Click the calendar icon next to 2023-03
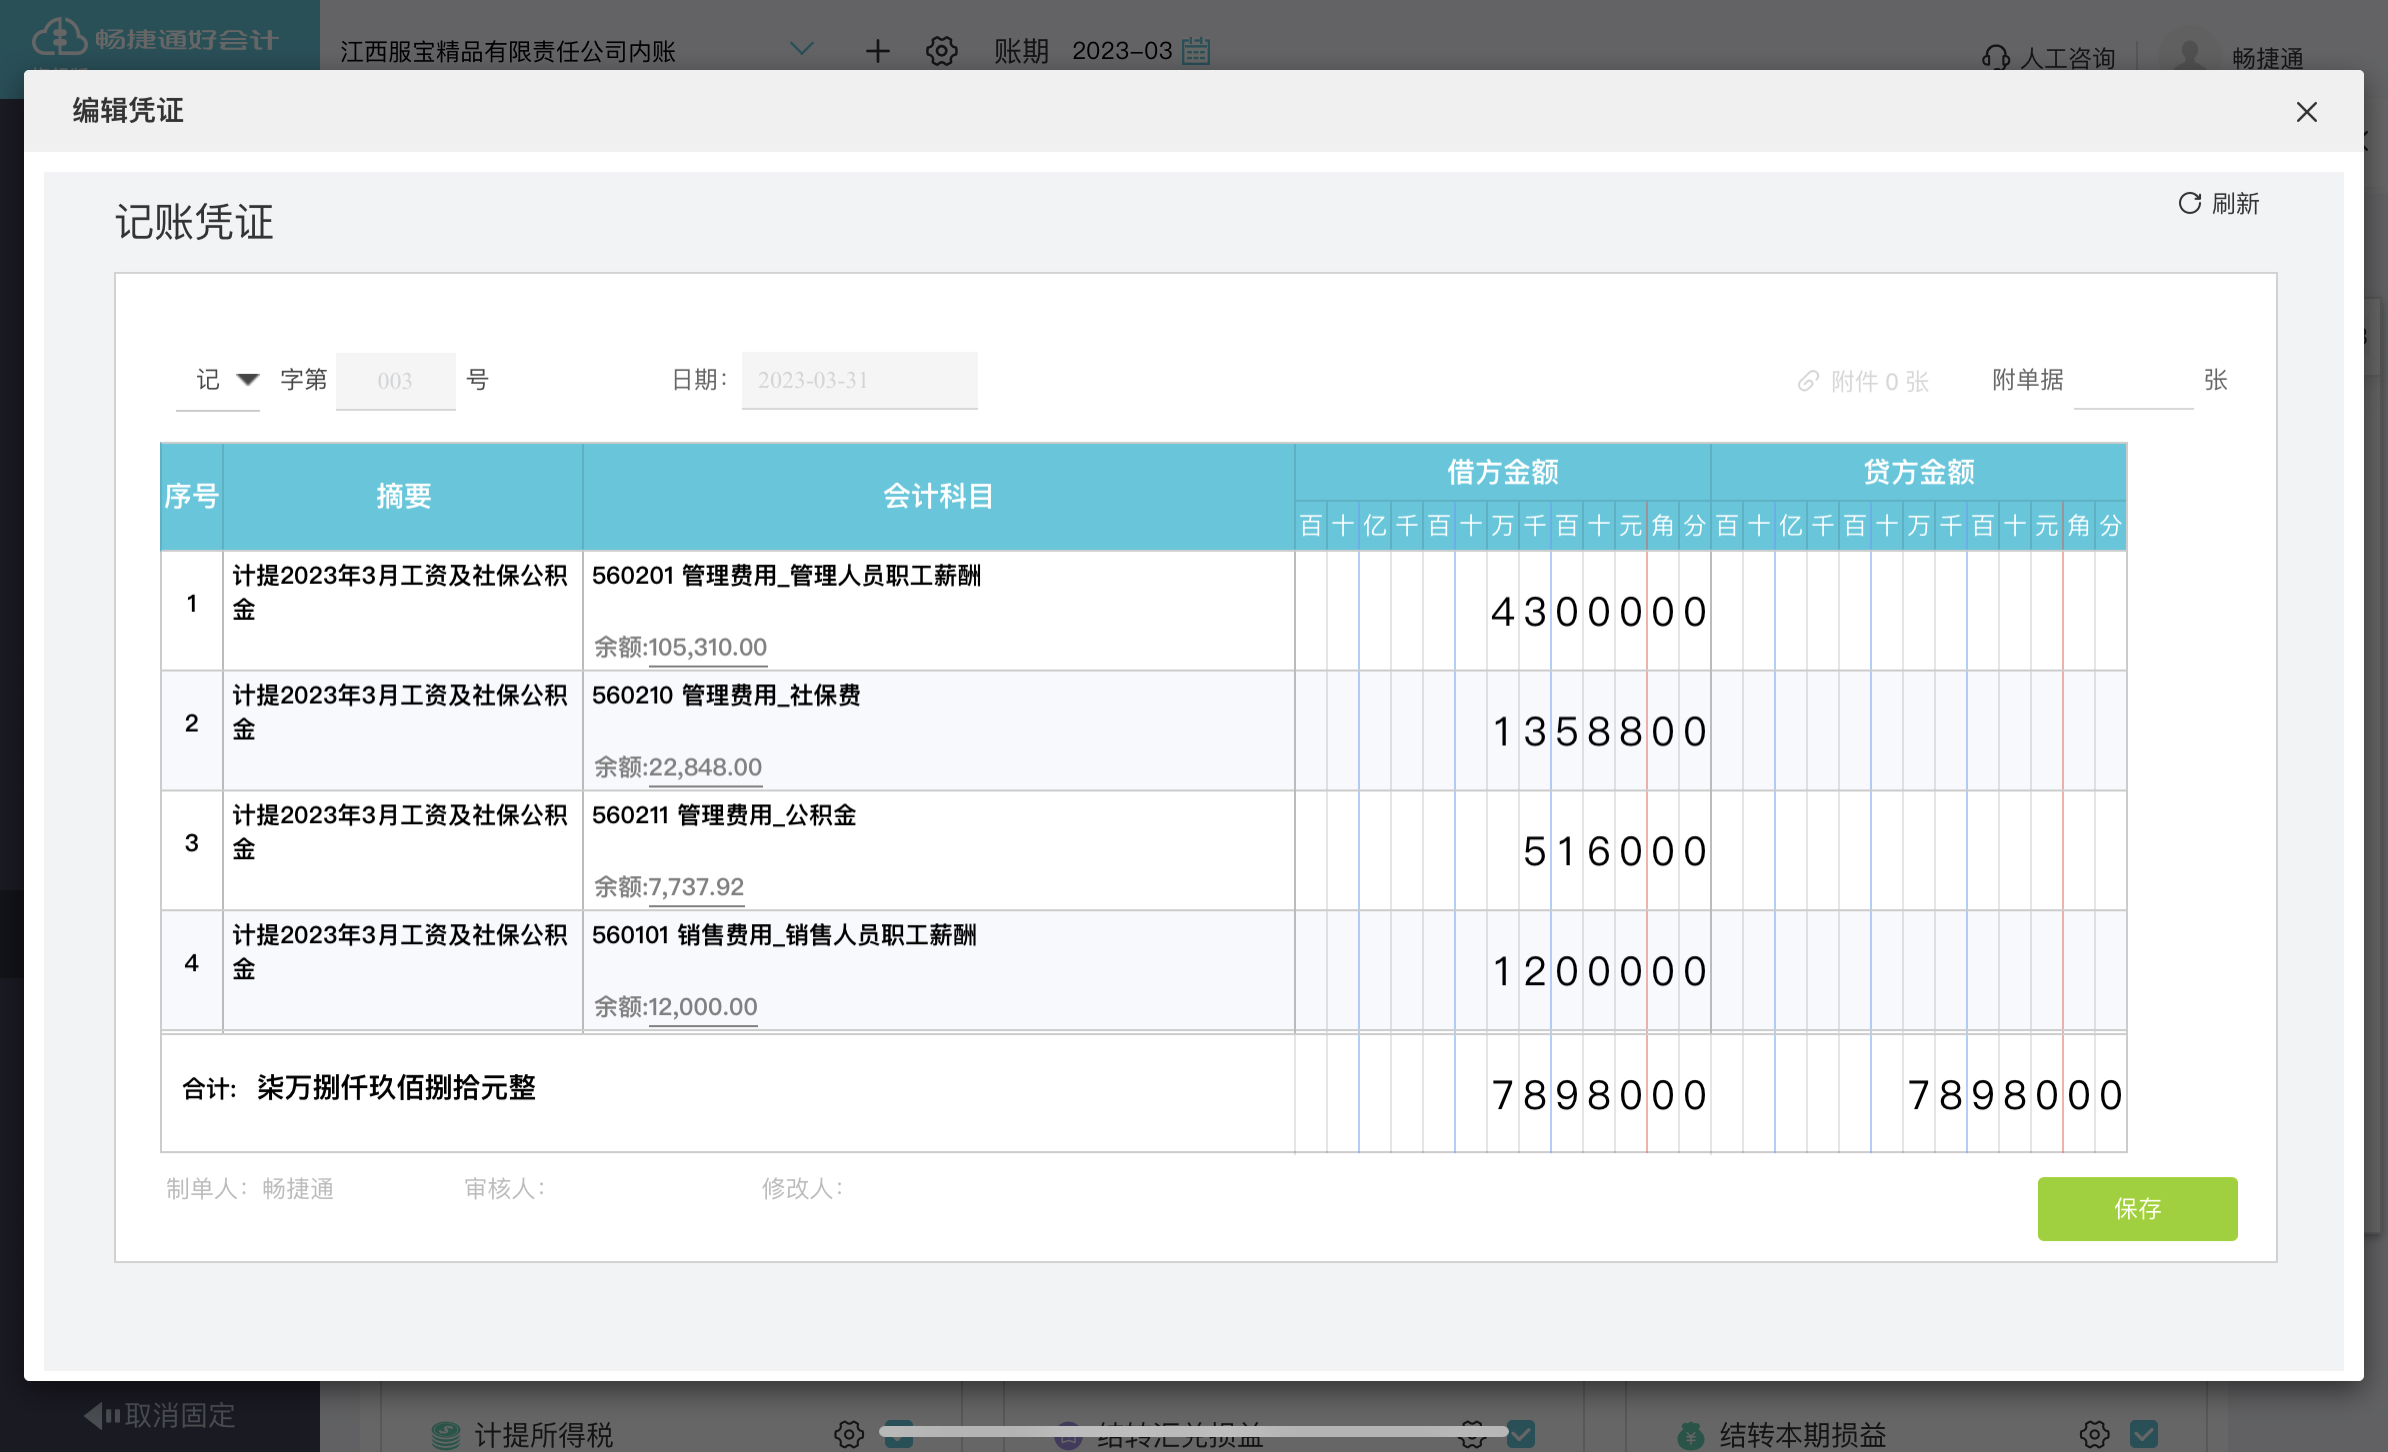The image size is (2388, 1452). pyautogui.click(x=1197, y=49)
